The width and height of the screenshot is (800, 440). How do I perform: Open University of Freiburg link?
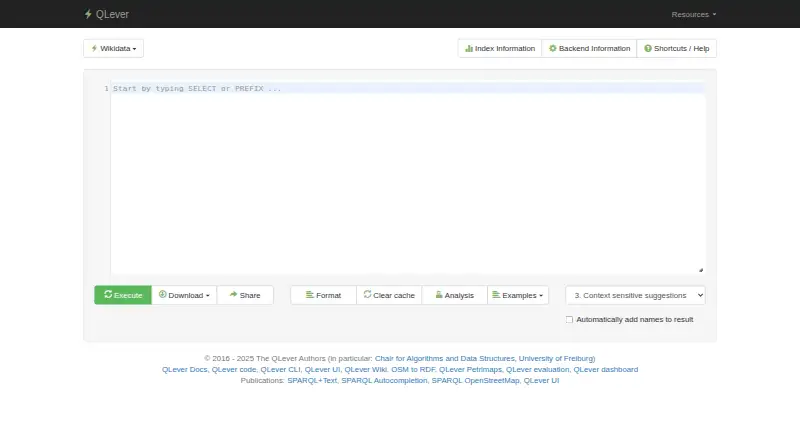pyautogui.click(x=556, y=358)
